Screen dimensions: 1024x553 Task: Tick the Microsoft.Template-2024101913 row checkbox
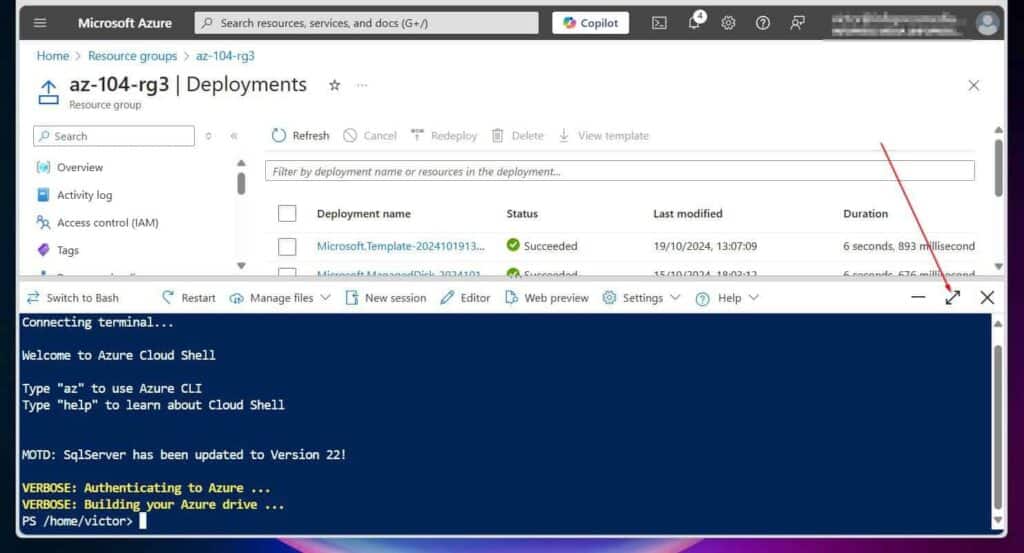point(287,246)
